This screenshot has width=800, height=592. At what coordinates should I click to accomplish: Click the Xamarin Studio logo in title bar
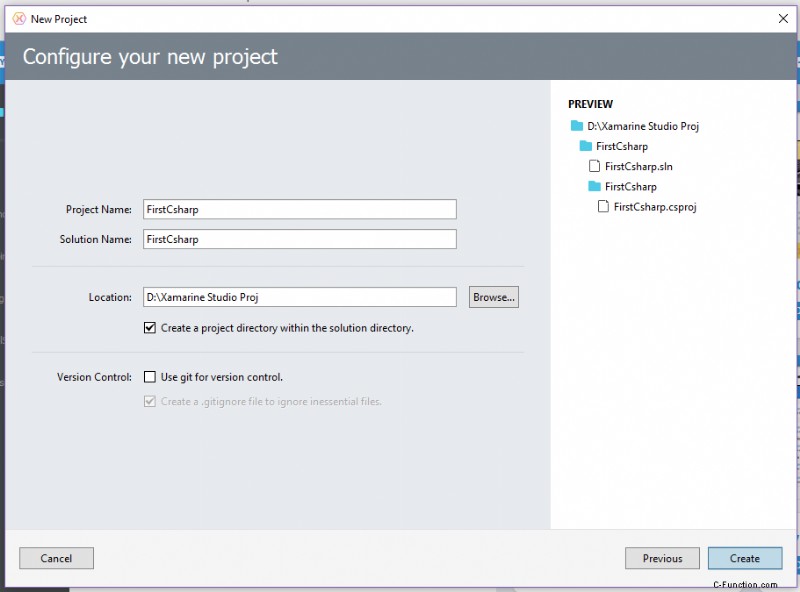click(18, 18)
